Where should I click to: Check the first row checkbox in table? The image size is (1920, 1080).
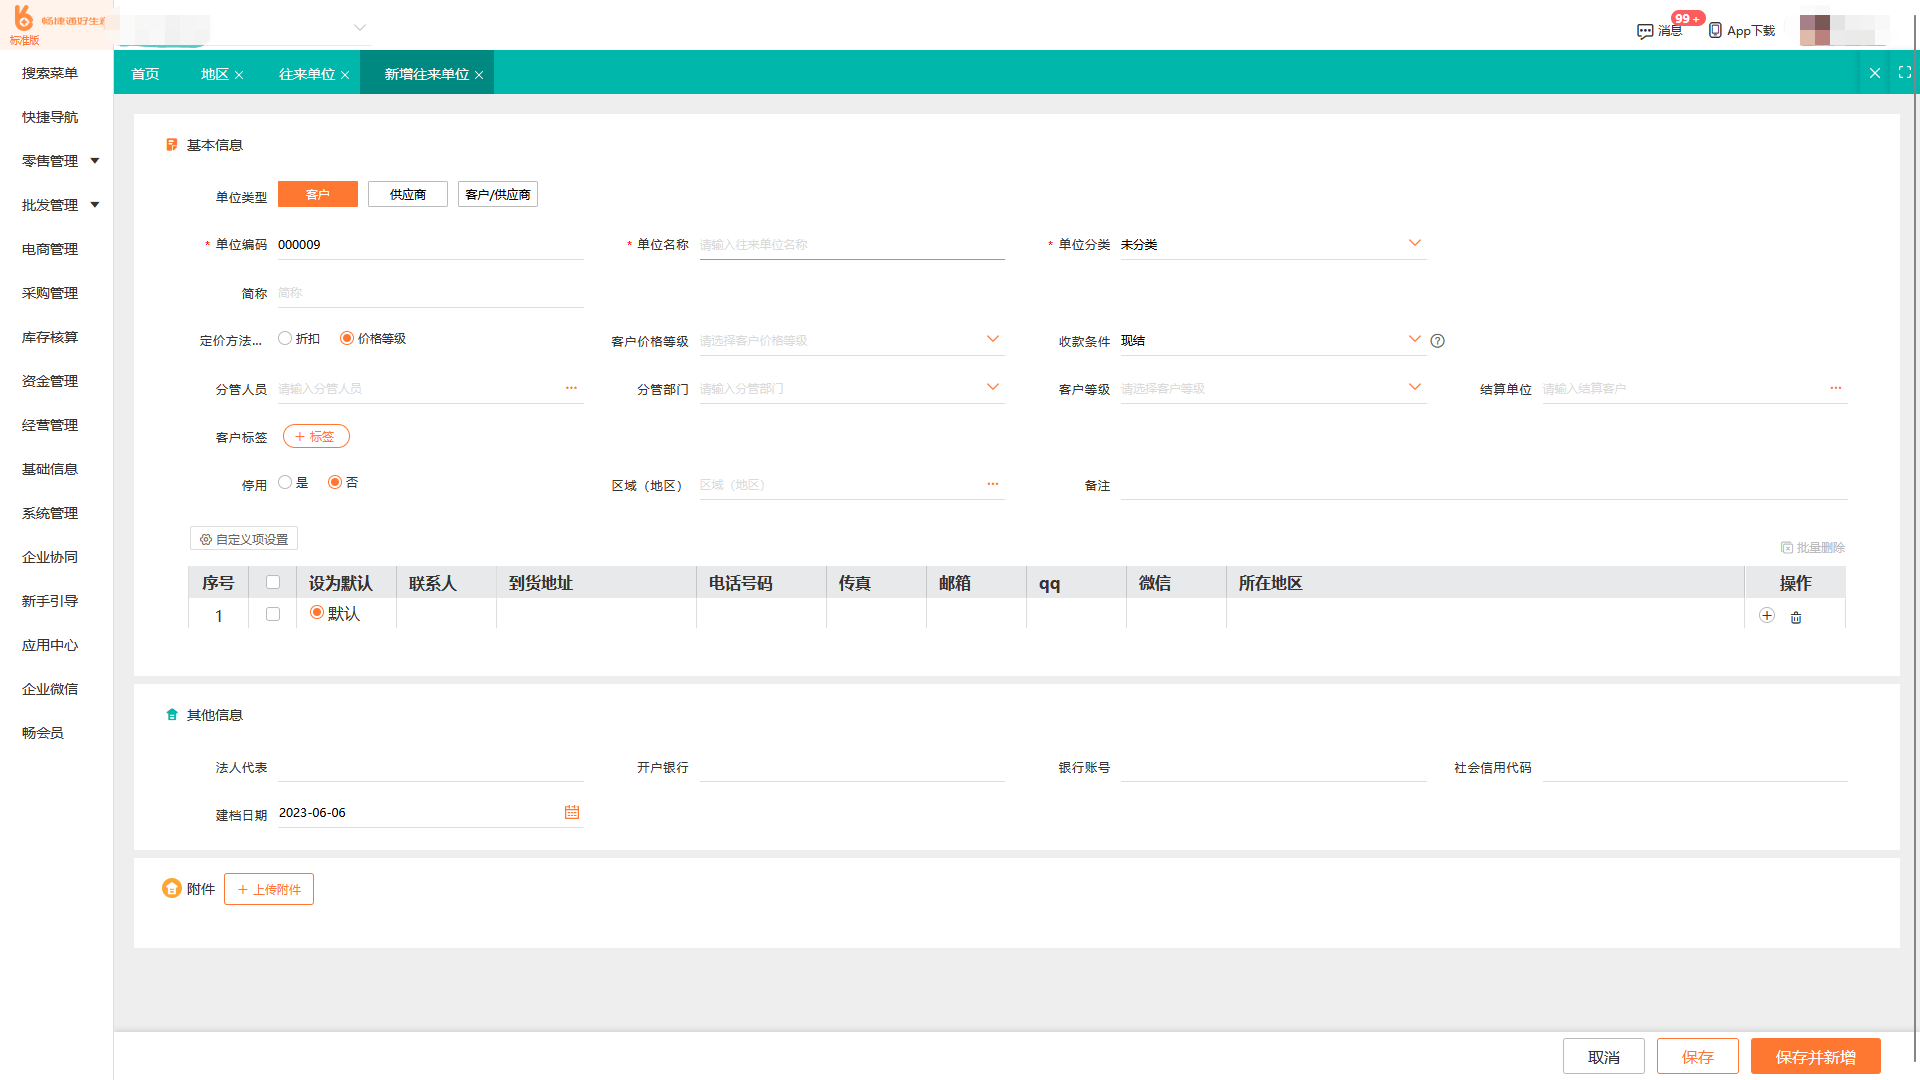(x=273, y=615)
